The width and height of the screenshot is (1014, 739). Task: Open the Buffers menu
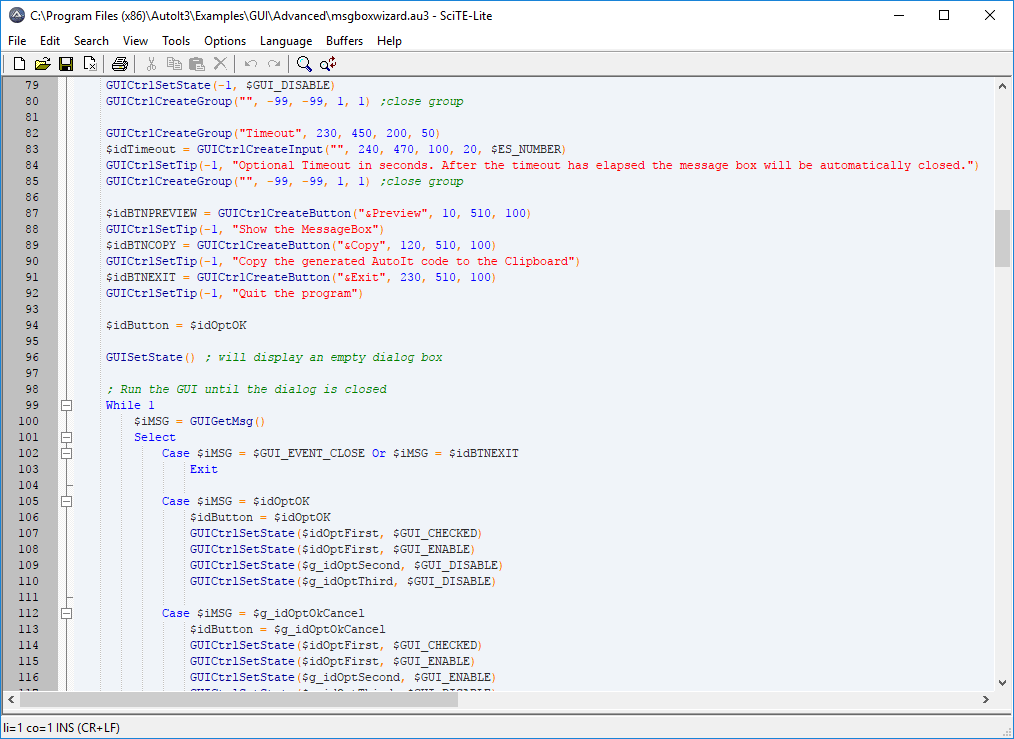344,41
